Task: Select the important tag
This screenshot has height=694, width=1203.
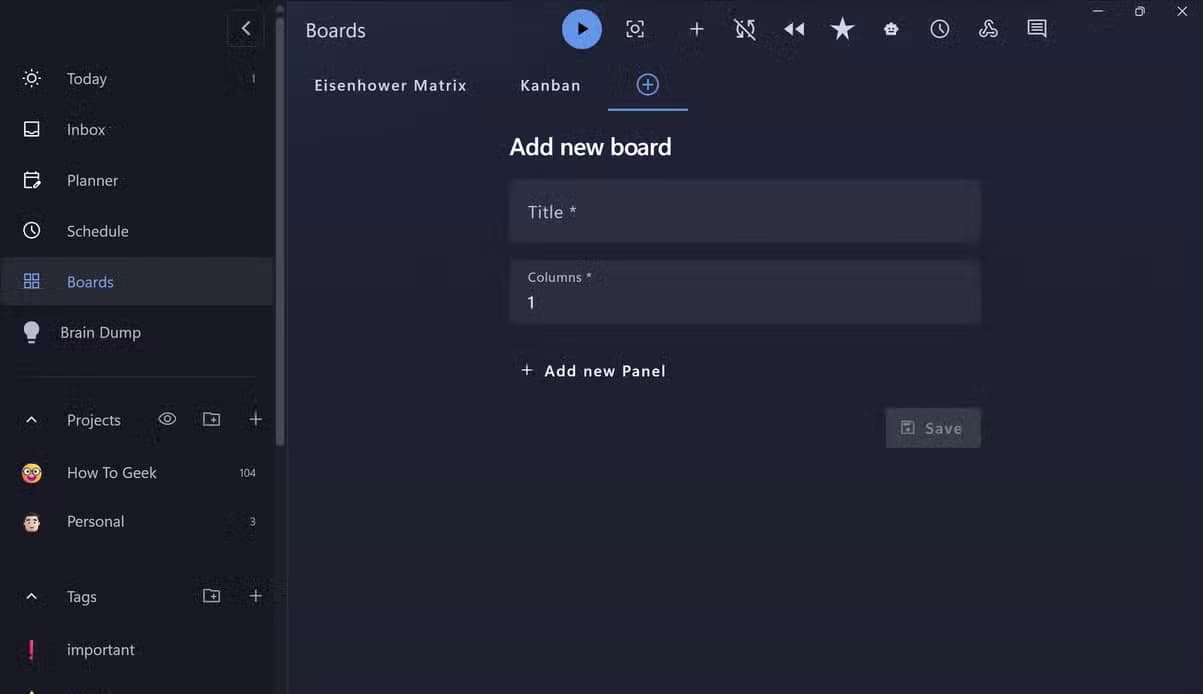Action: (137, 650)
